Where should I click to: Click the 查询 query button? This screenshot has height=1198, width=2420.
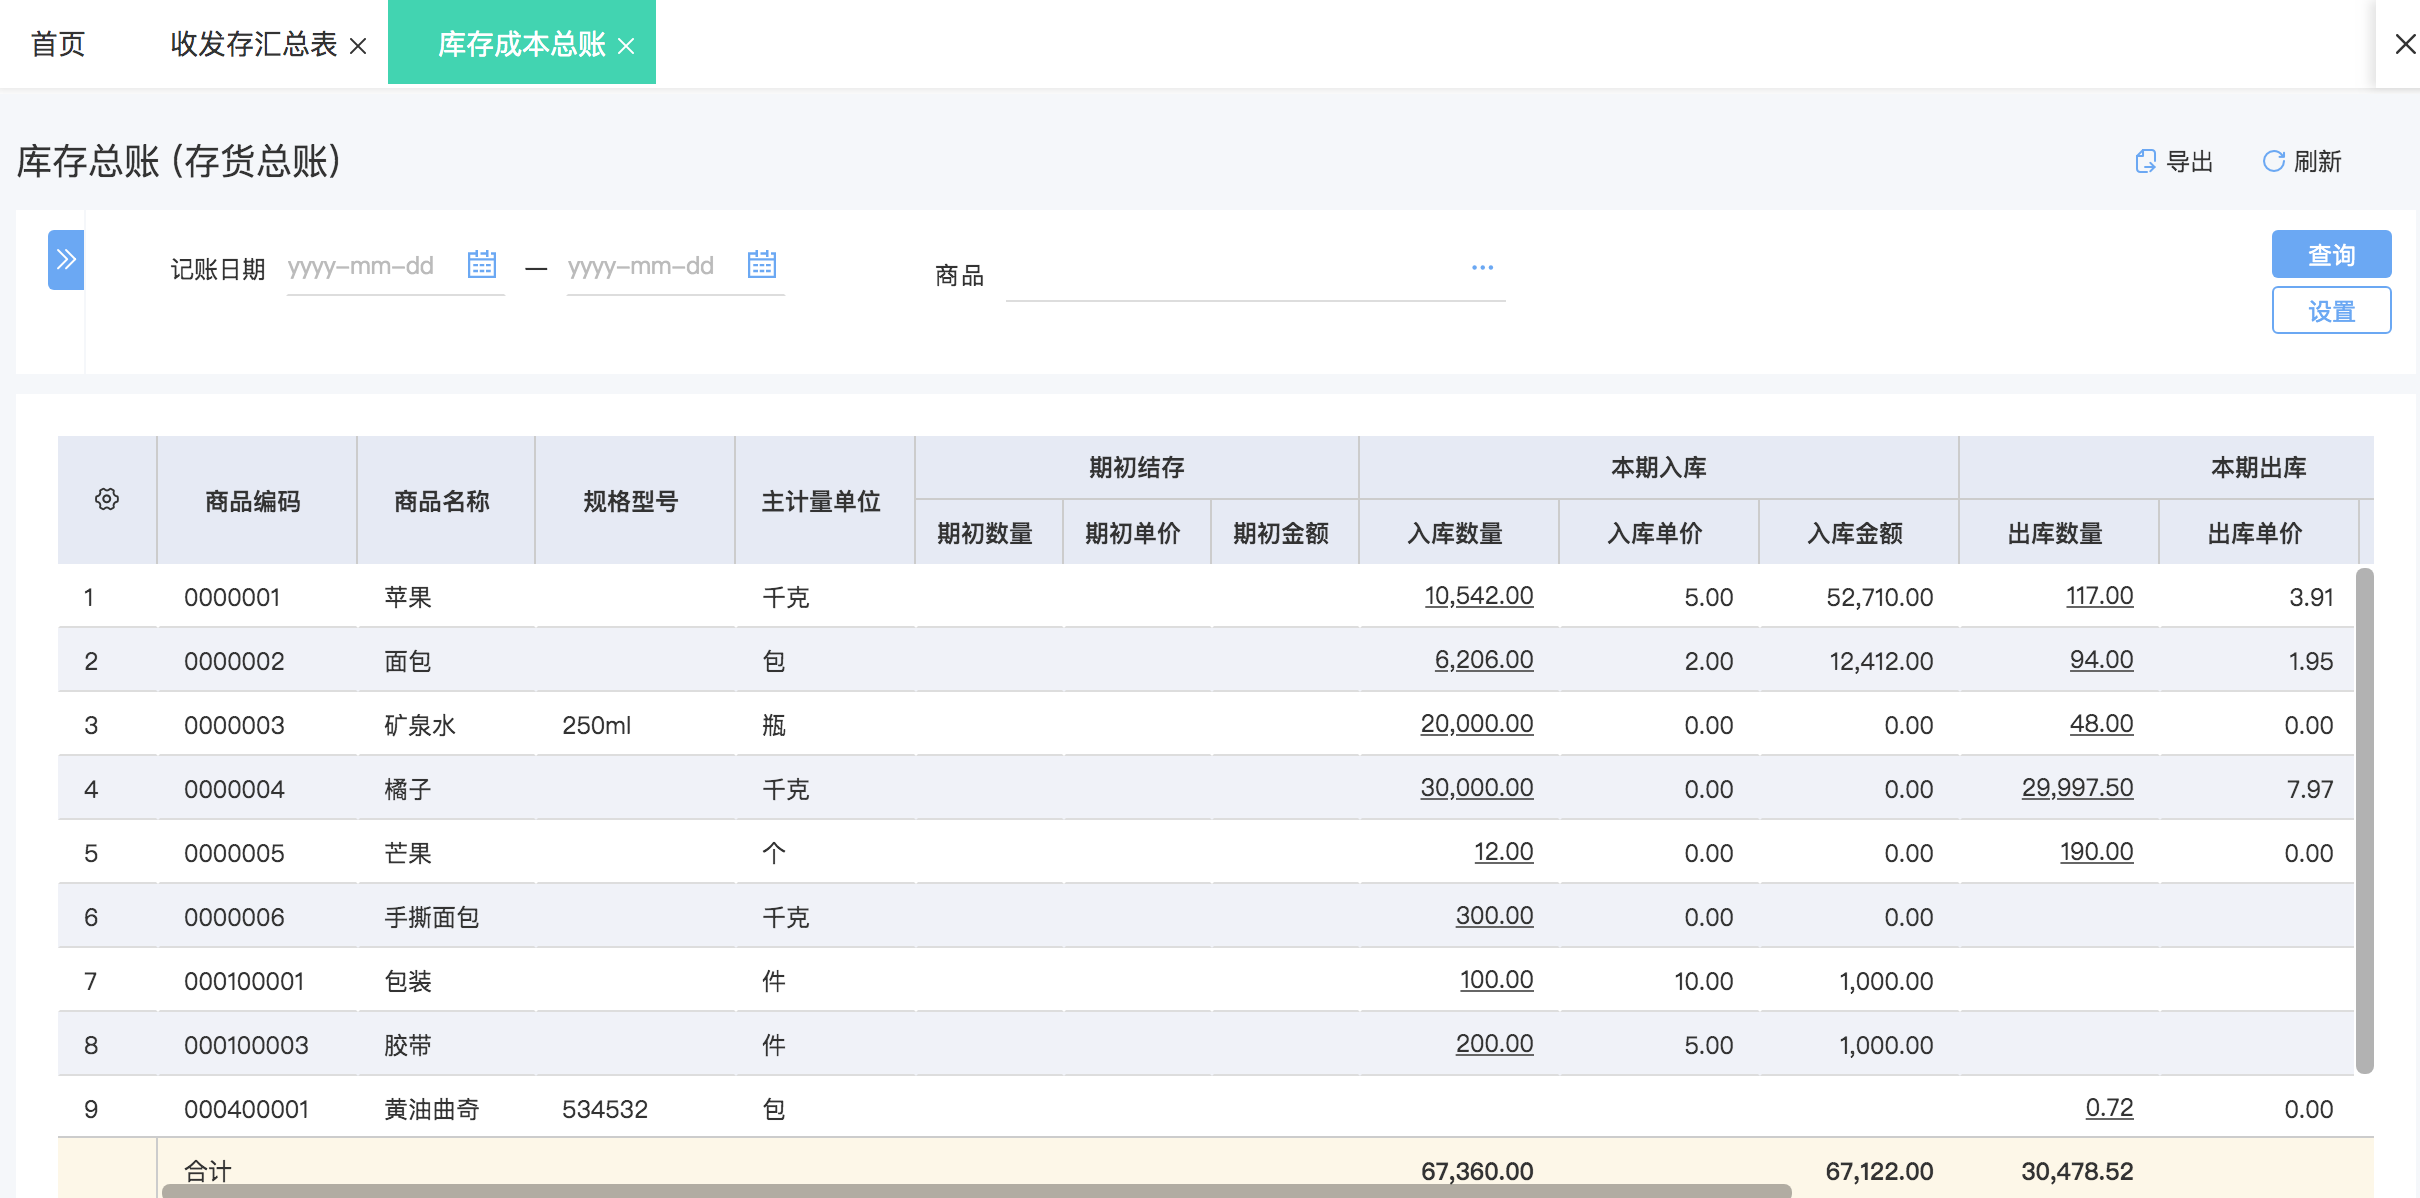(2332, 258)
